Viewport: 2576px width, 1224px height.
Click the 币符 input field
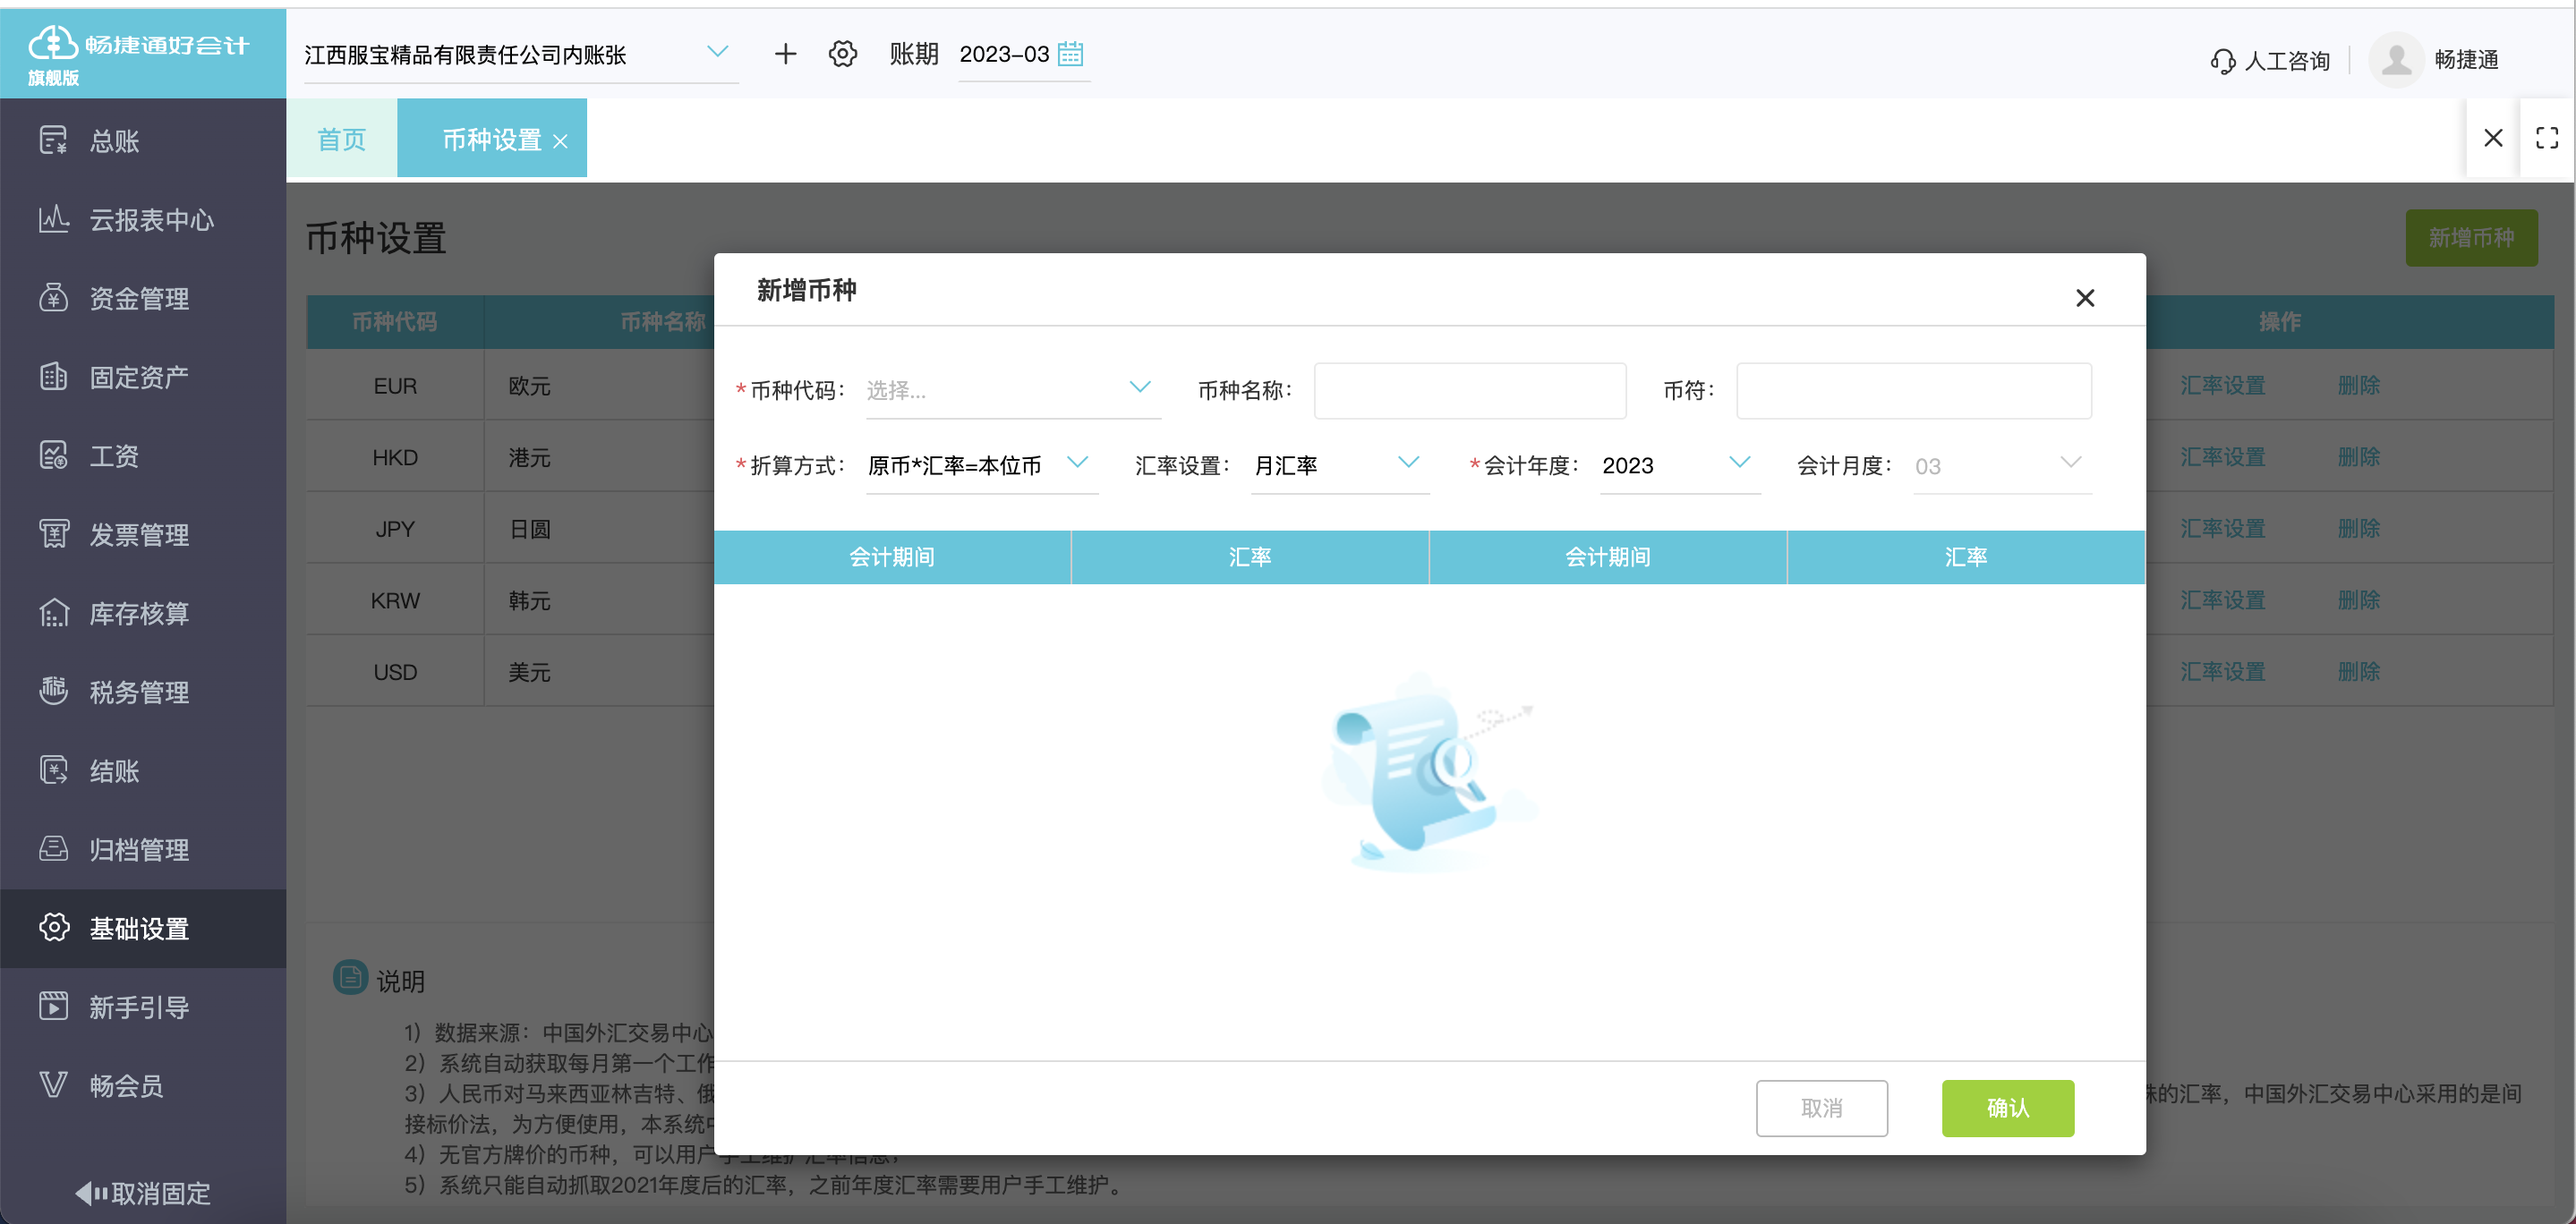1911,391
